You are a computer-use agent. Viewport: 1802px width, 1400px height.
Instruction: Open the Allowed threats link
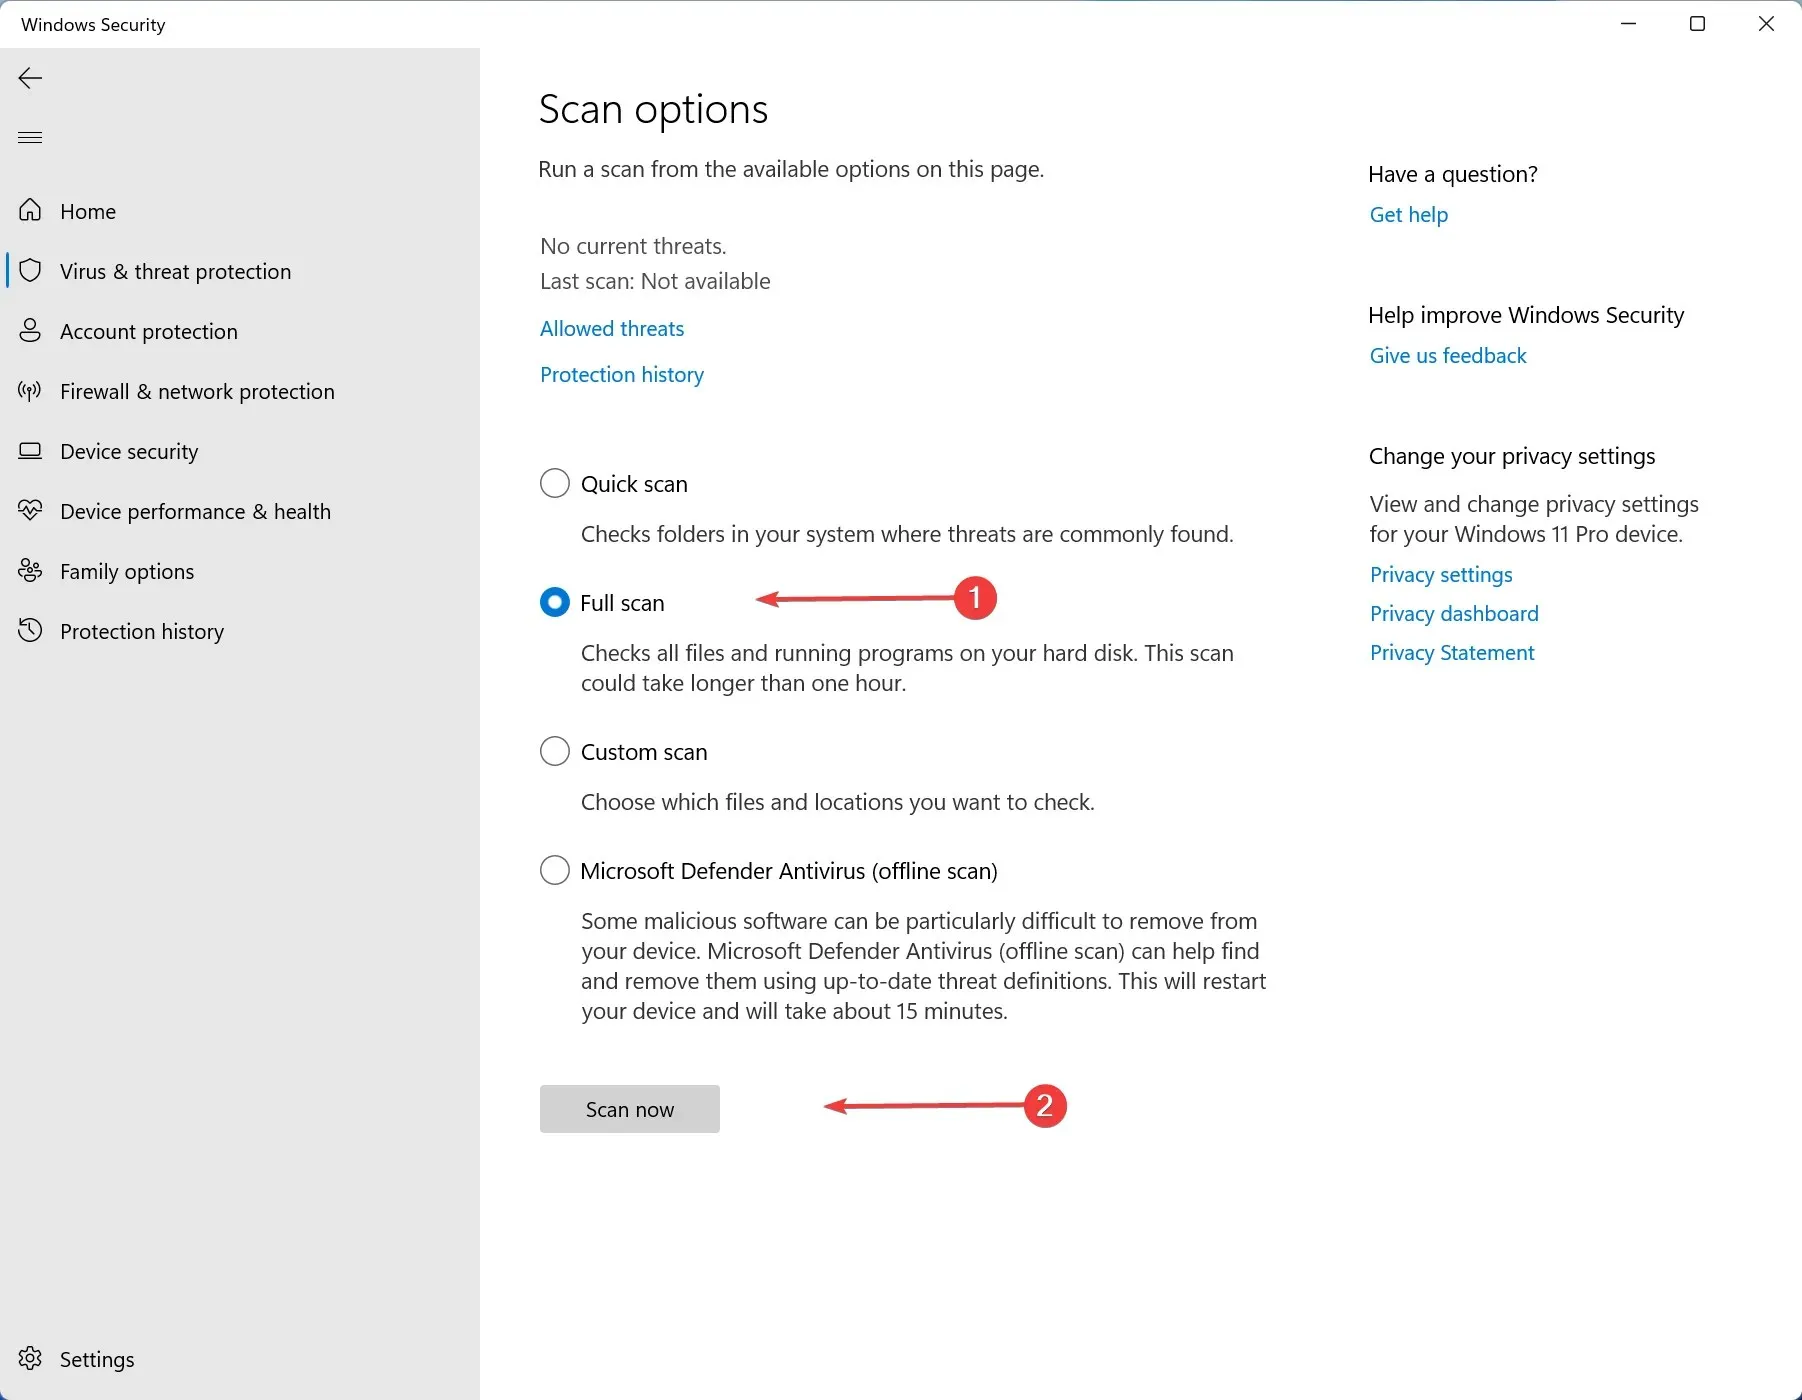612,328
